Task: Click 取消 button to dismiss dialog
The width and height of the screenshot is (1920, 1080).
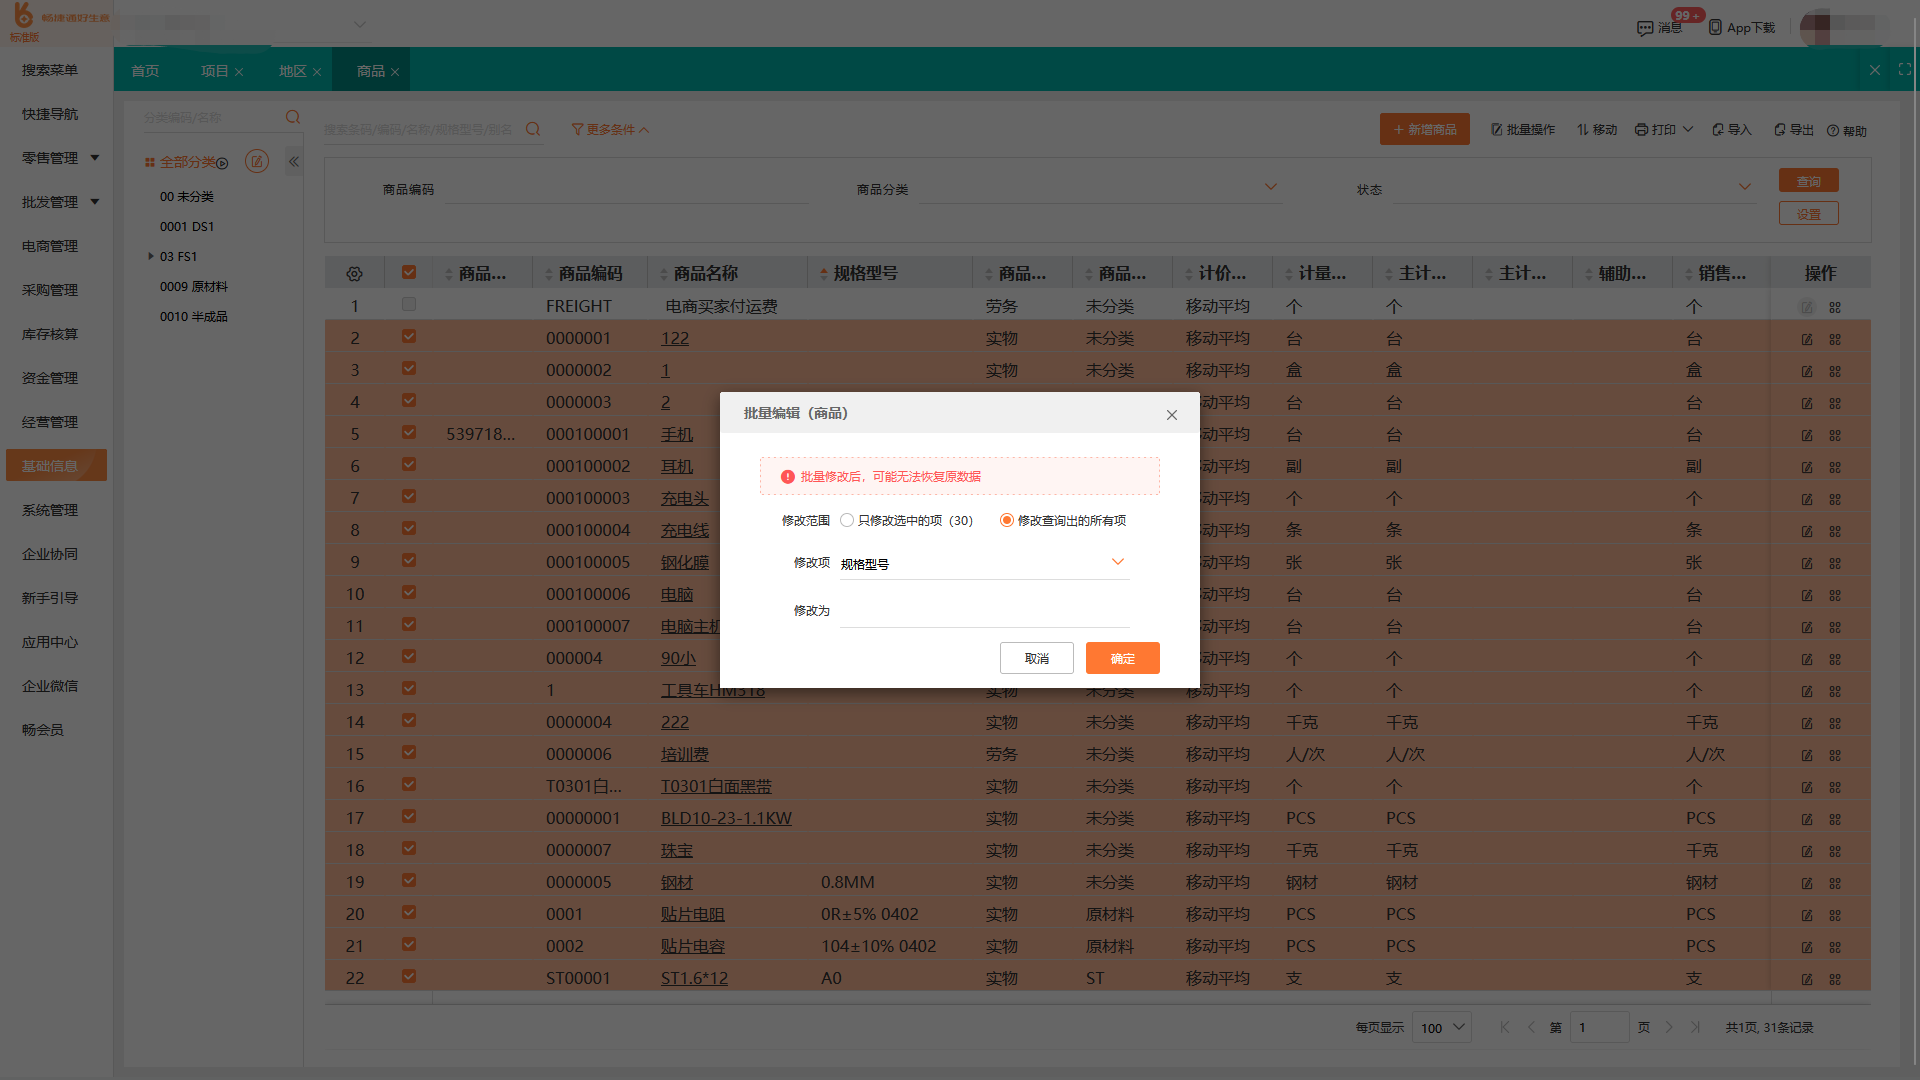Action: pyautogui.click(x=1036, y=658)
